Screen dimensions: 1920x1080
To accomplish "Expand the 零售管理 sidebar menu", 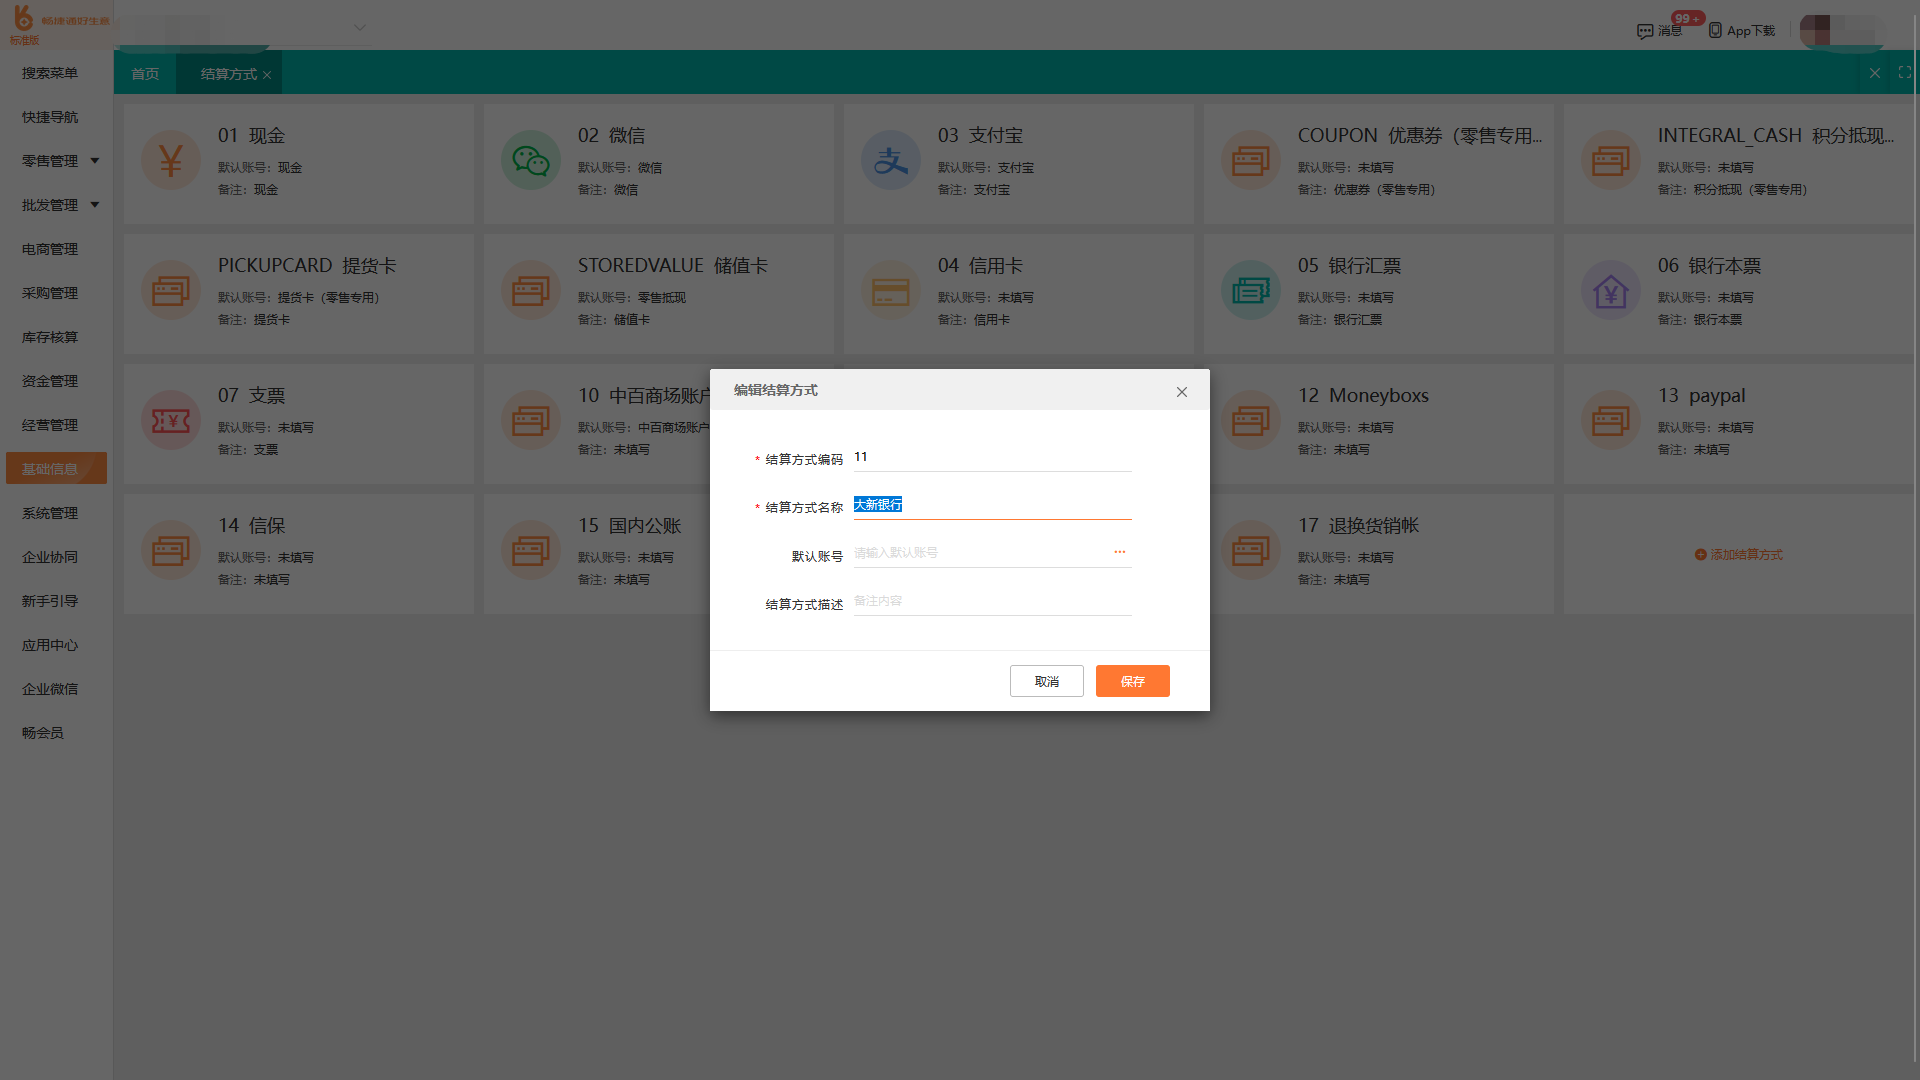I will click(59, 161).
